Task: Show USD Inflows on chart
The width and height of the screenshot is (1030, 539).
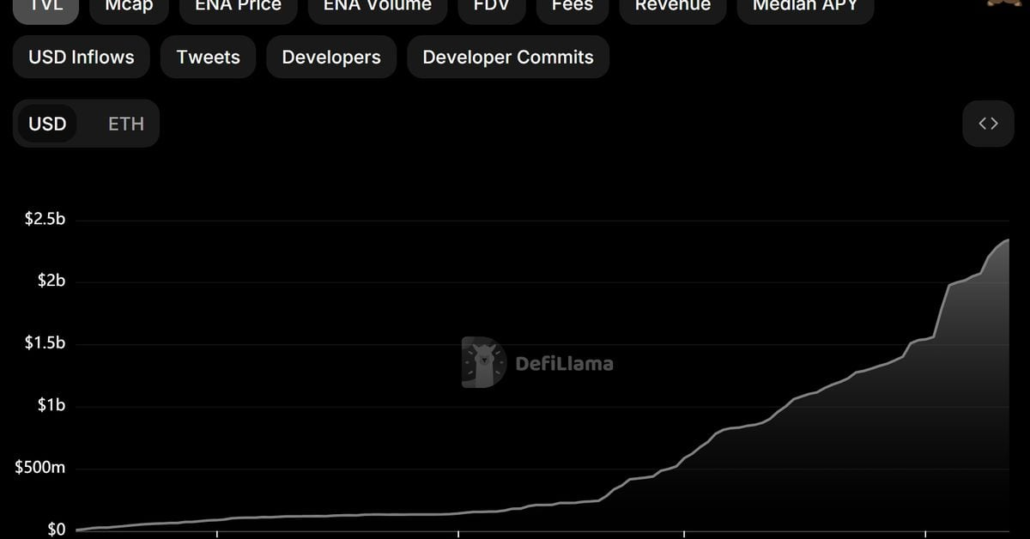Action: pyautogui.click(x=81, y=57)
